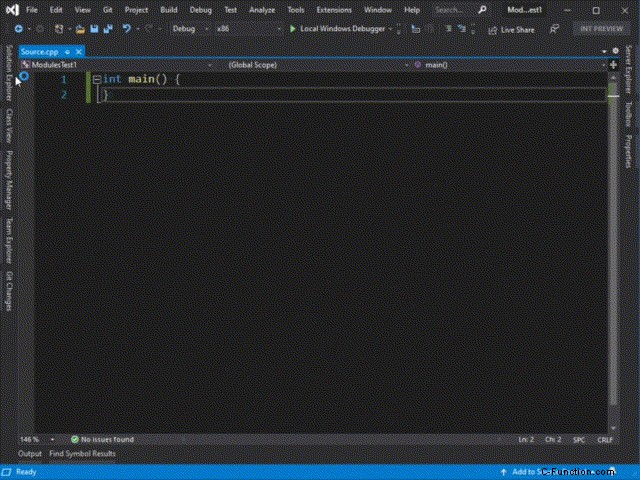Click the navigate backward arrow icon
This screenshot has width=640, height=480.
(x=18, y=29)
